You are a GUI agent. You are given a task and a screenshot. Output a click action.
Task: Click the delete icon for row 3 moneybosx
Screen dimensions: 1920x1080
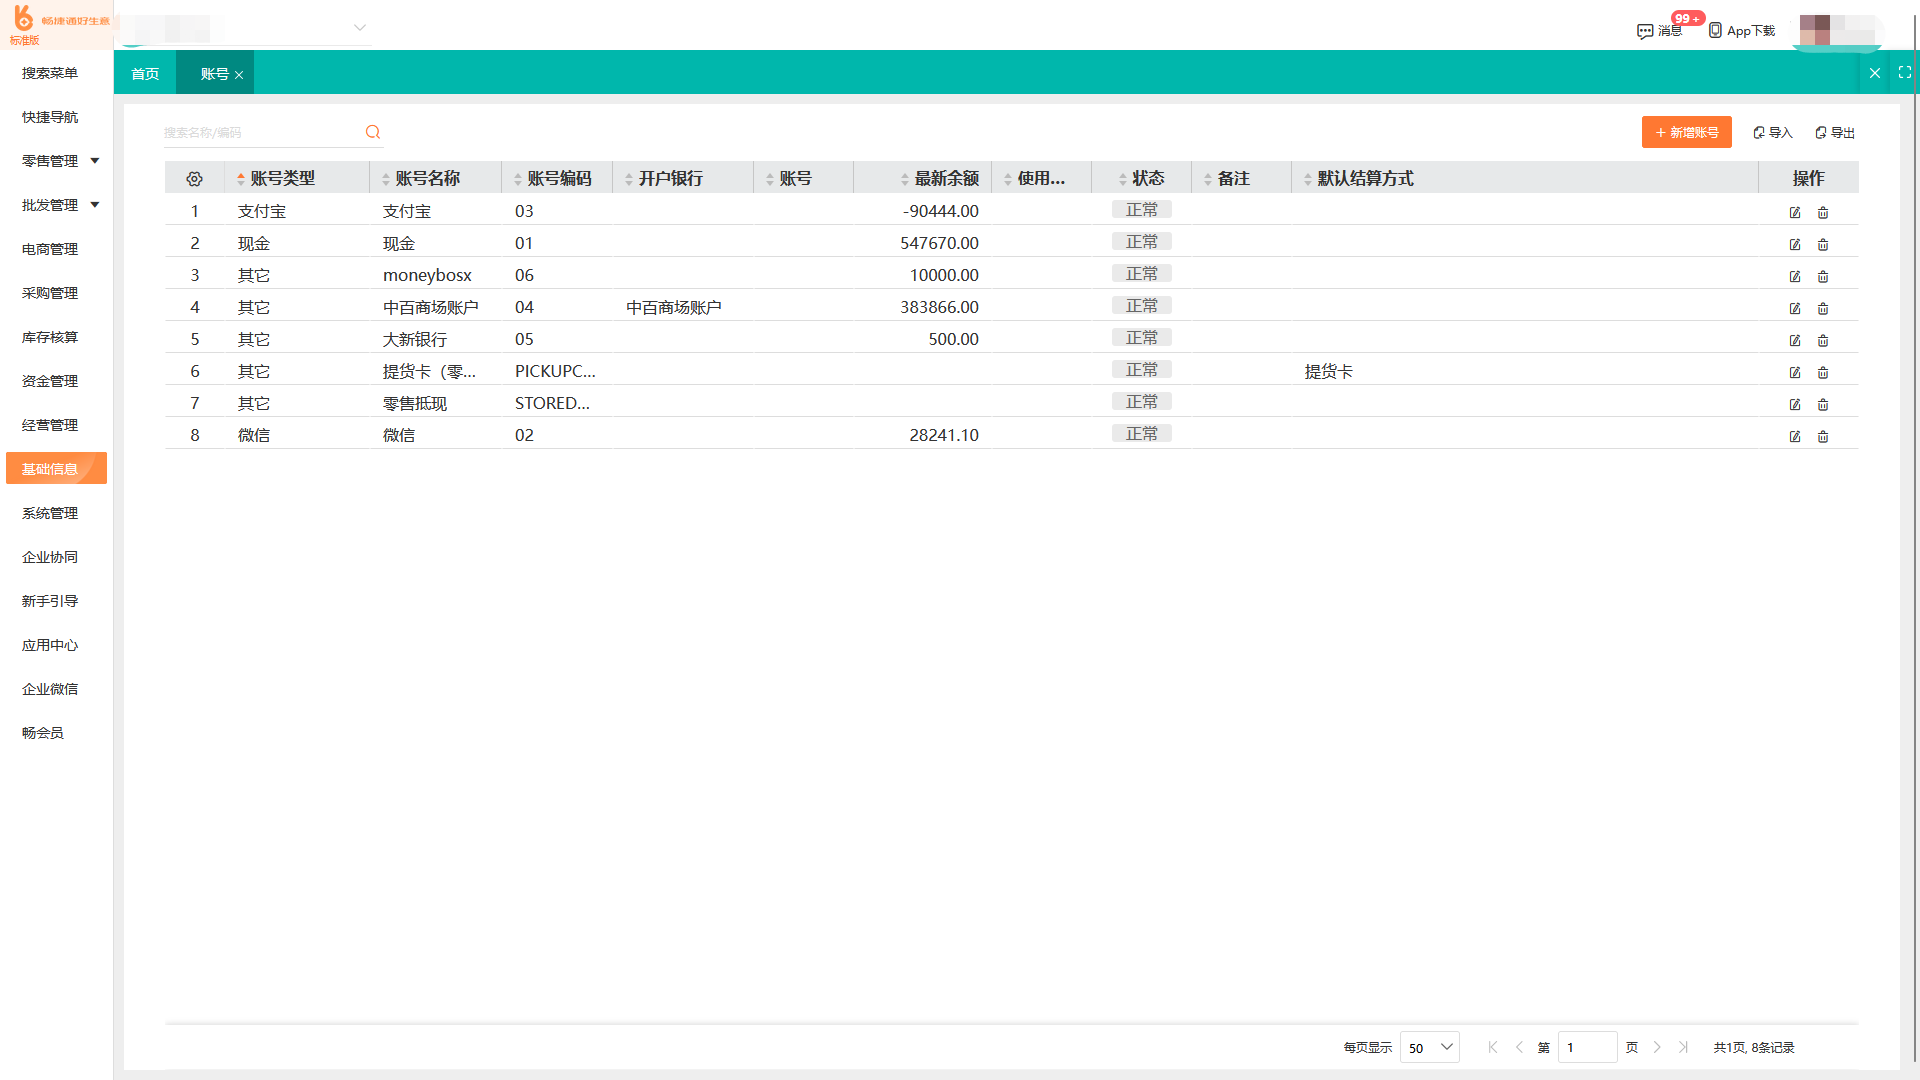coord(1822,274)
